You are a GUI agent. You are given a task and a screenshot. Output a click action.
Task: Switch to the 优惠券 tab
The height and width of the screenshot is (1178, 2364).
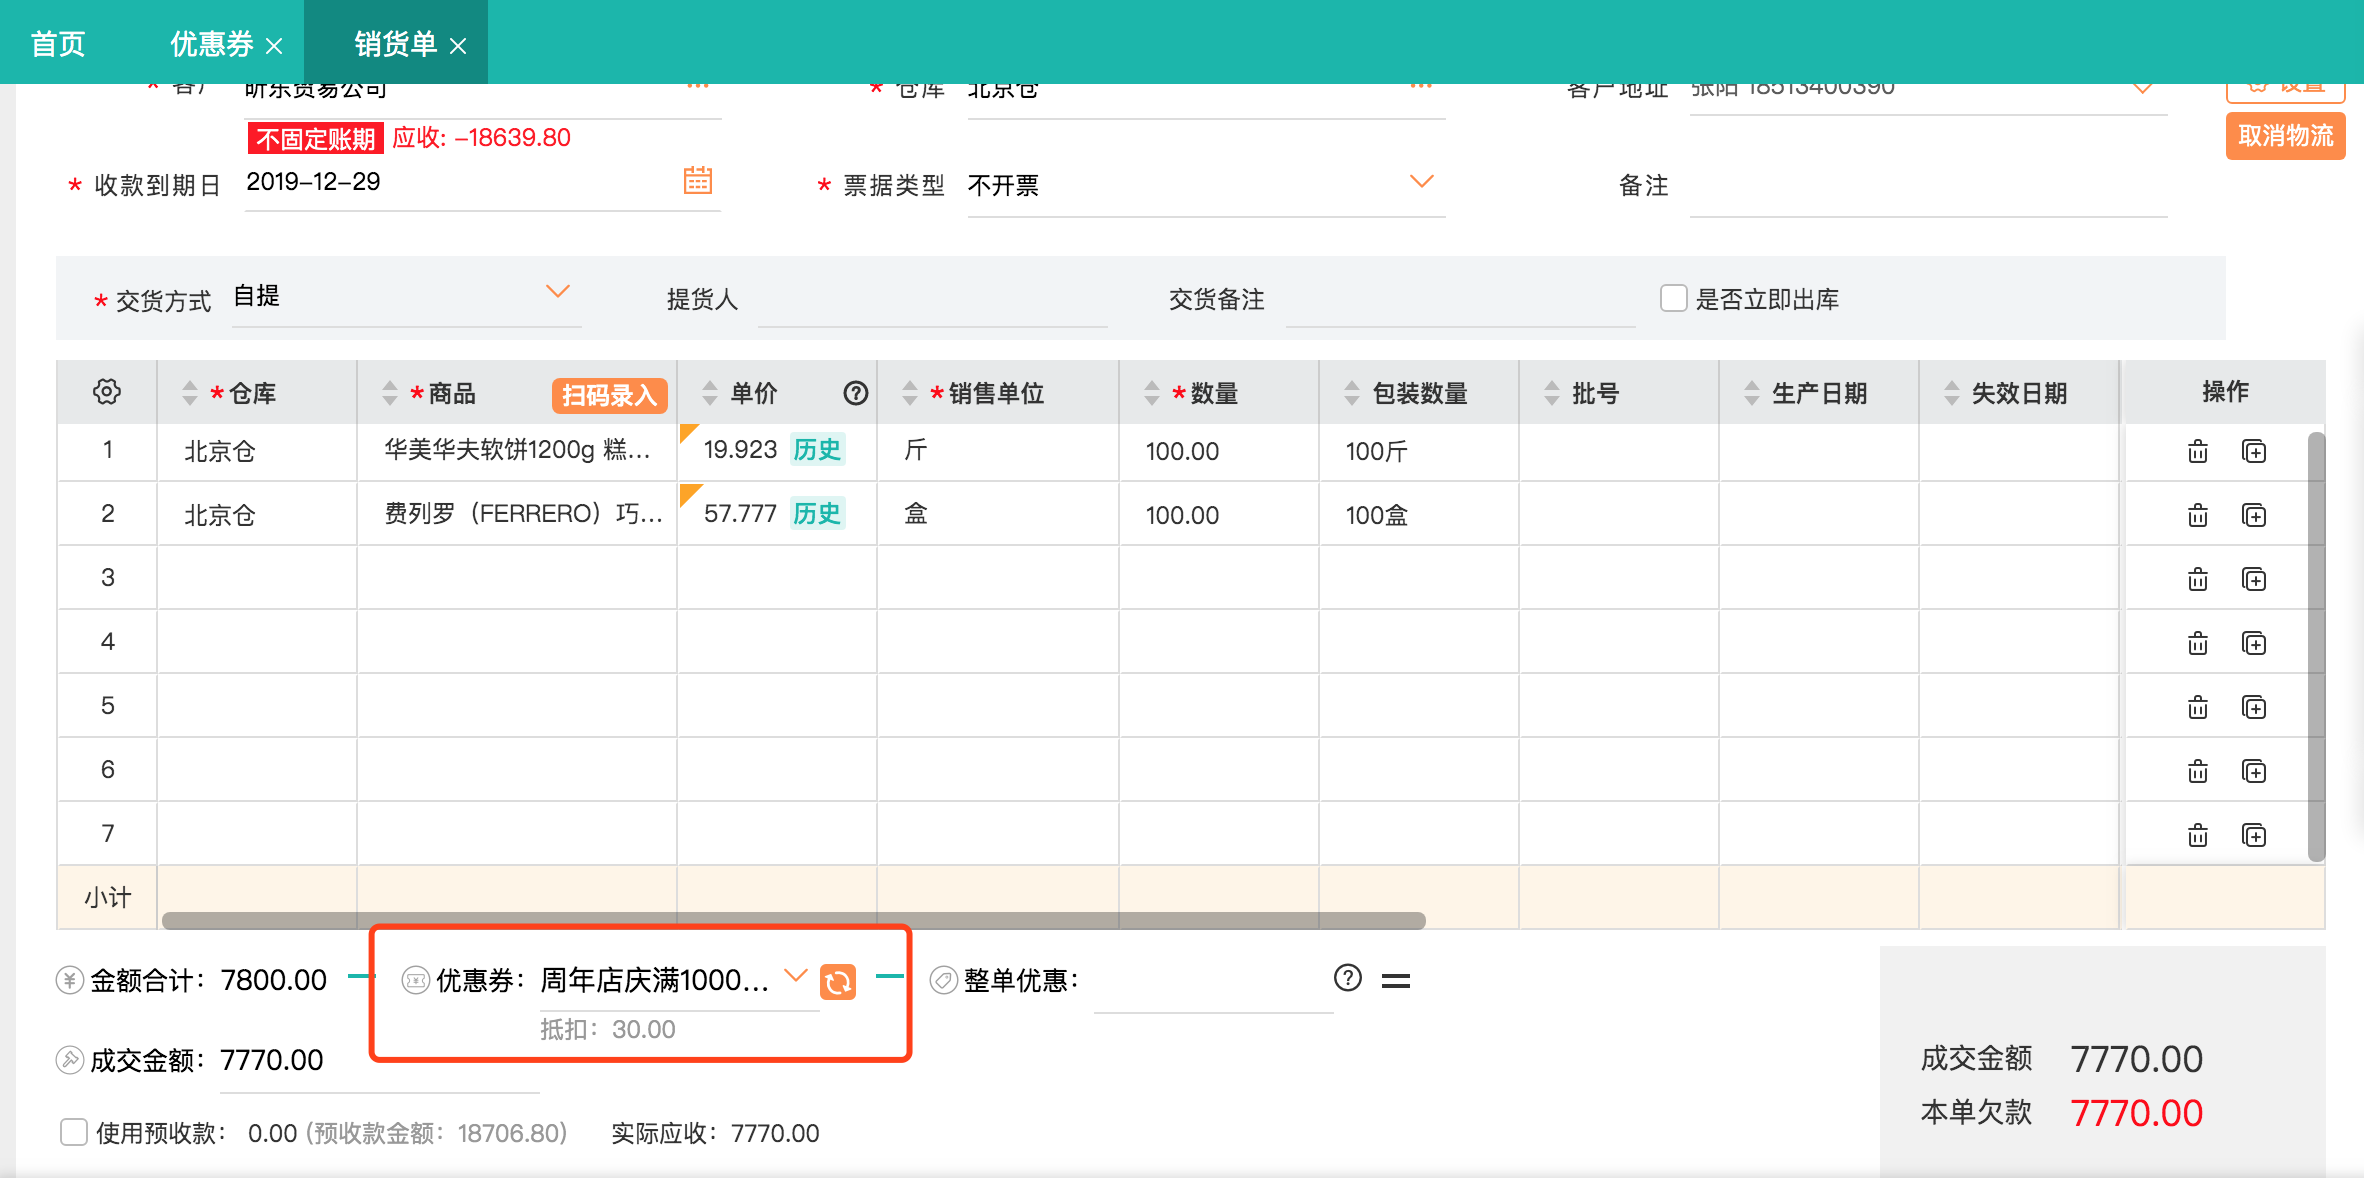pyautogui.click(x=211, y=41)
